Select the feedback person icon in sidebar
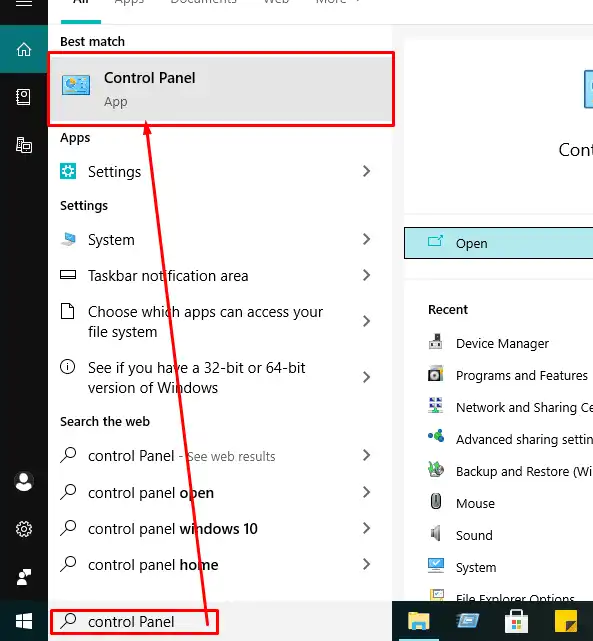This screenshot has width=593, height=641. coord(24,577)
